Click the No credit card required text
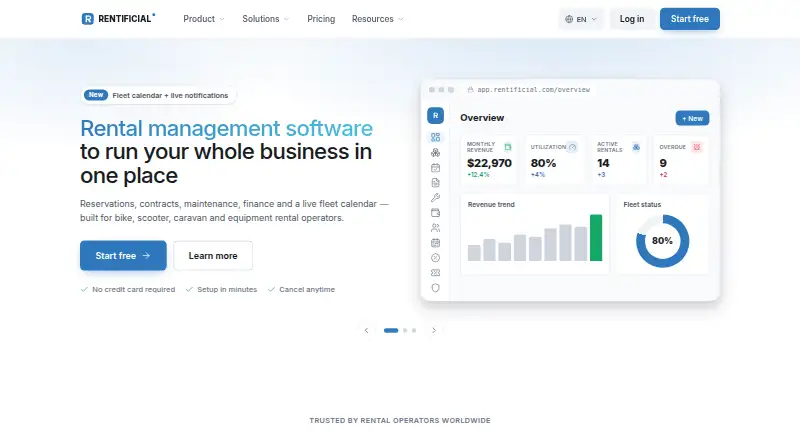This screenshot has height=440, width=800. (133, 289)
